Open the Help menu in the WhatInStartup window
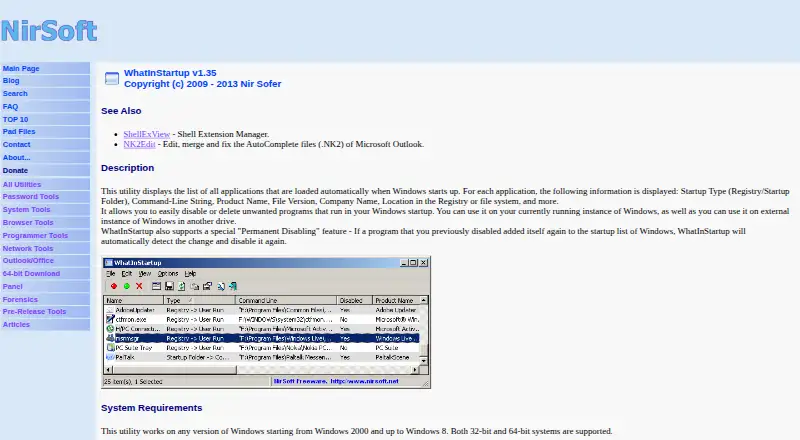 click(190, 274)
